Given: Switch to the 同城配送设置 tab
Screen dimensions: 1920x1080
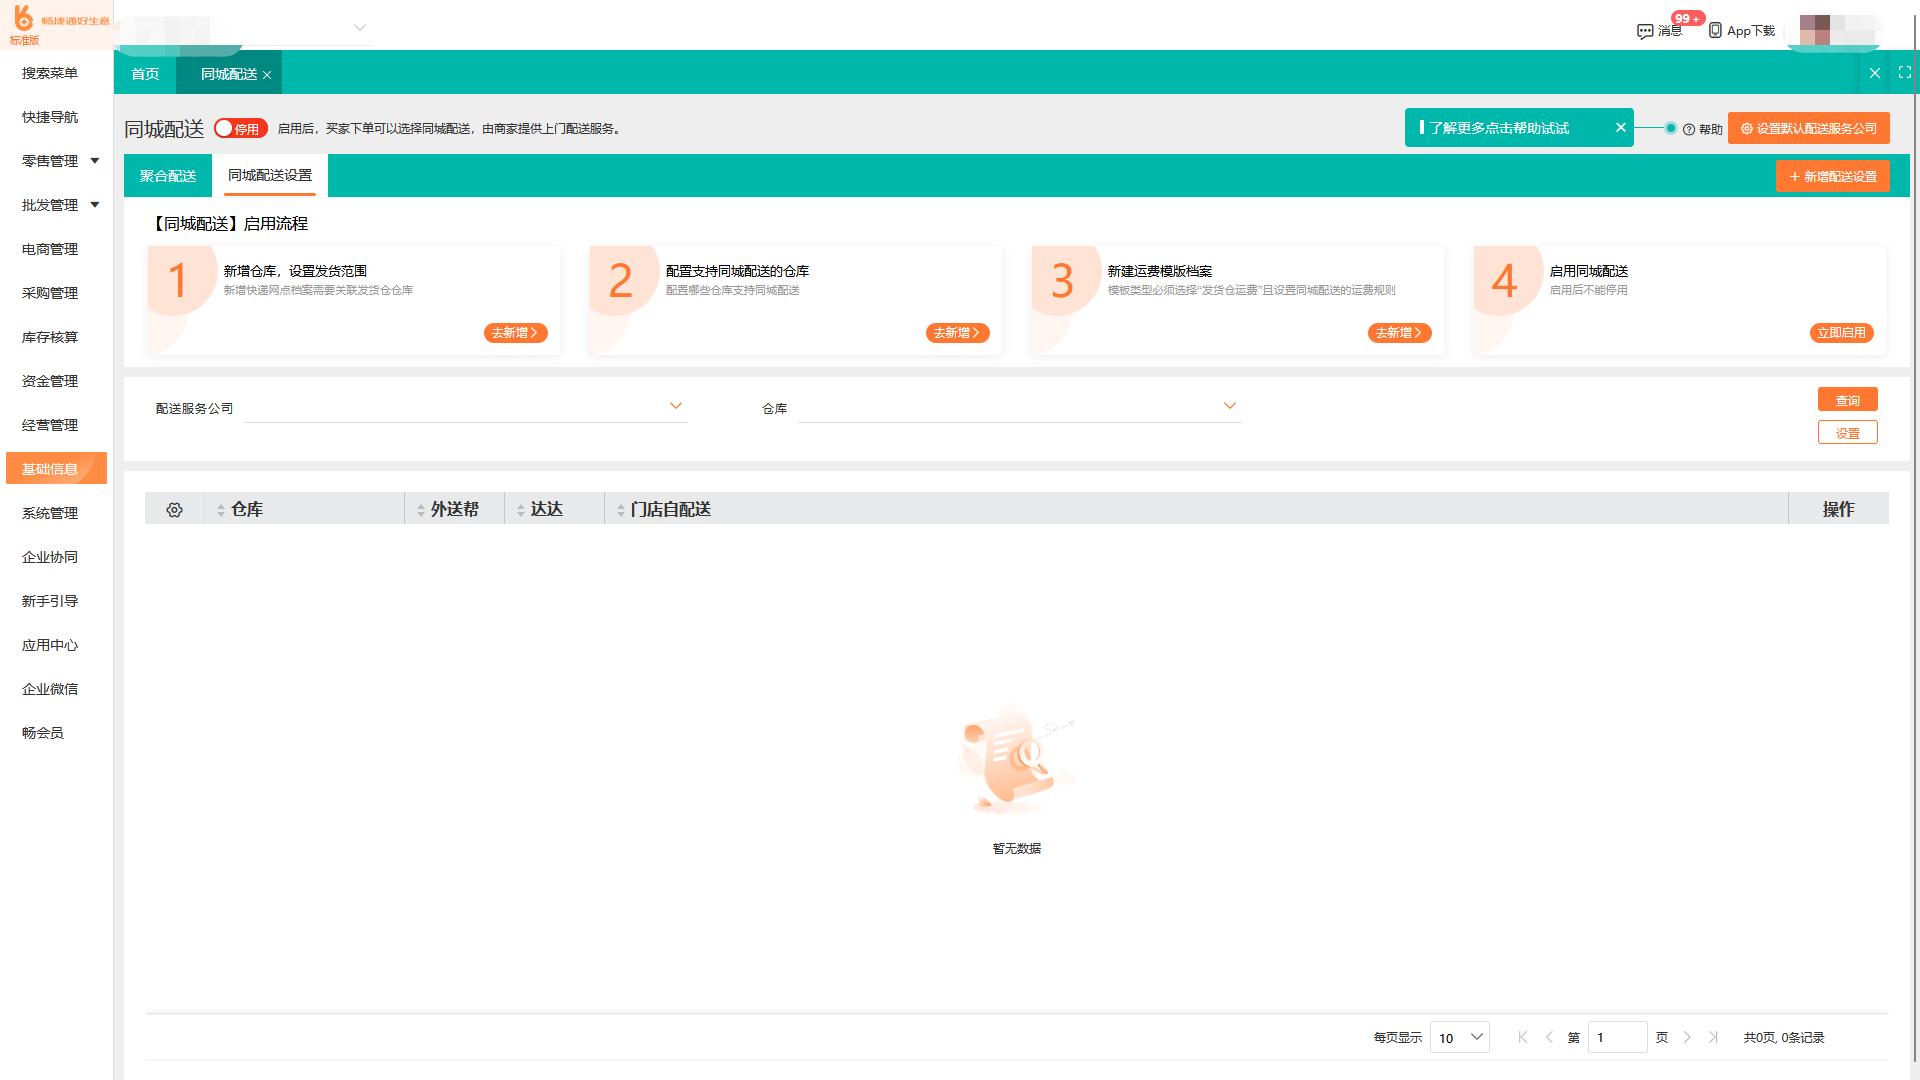Looking at the screenshot, I should tap(269, 174).
